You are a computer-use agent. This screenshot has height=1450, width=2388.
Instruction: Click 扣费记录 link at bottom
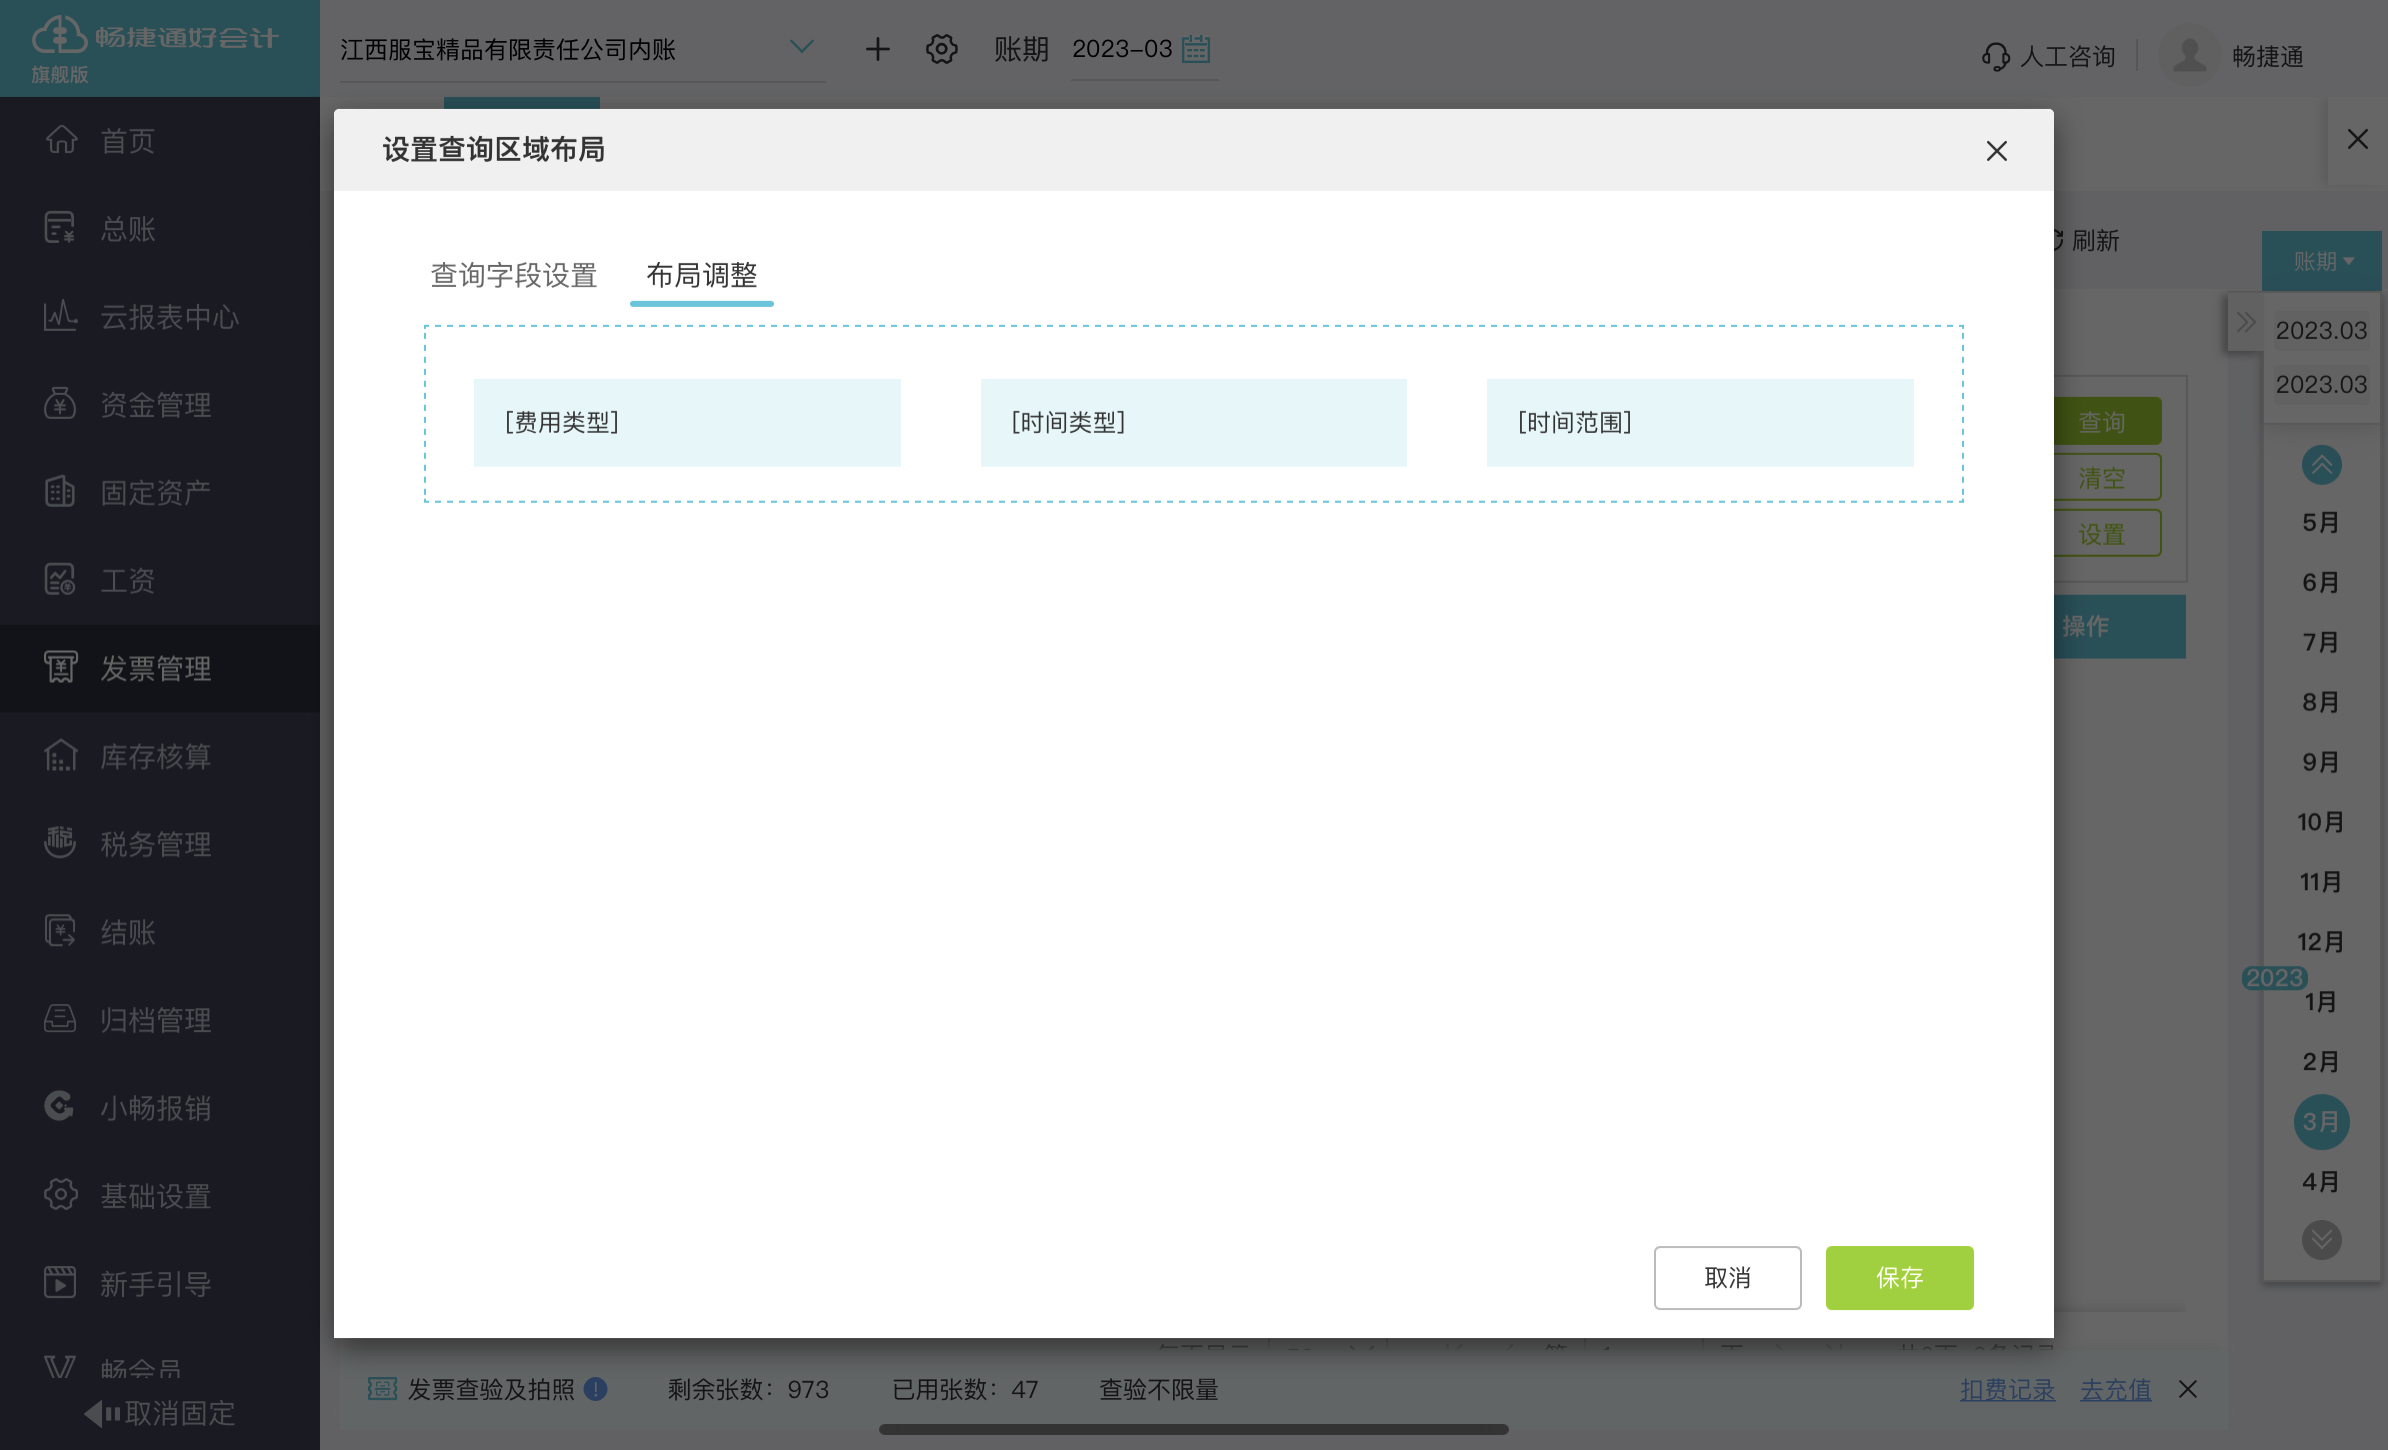coord(2008,1389)
